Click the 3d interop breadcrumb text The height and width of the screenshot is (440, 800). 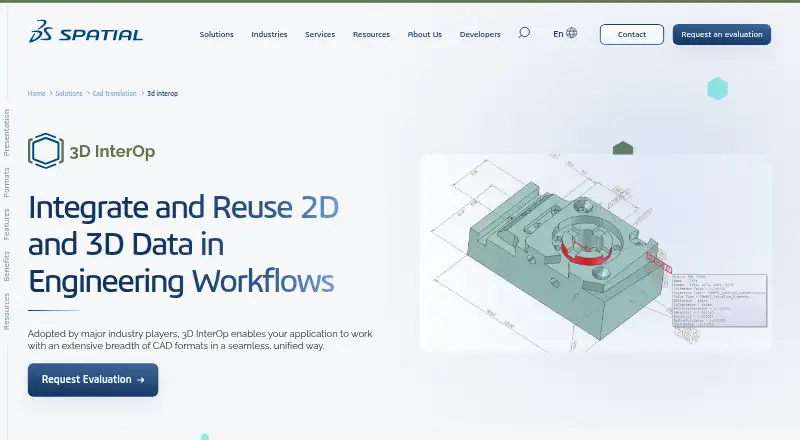tap(162, 93)
